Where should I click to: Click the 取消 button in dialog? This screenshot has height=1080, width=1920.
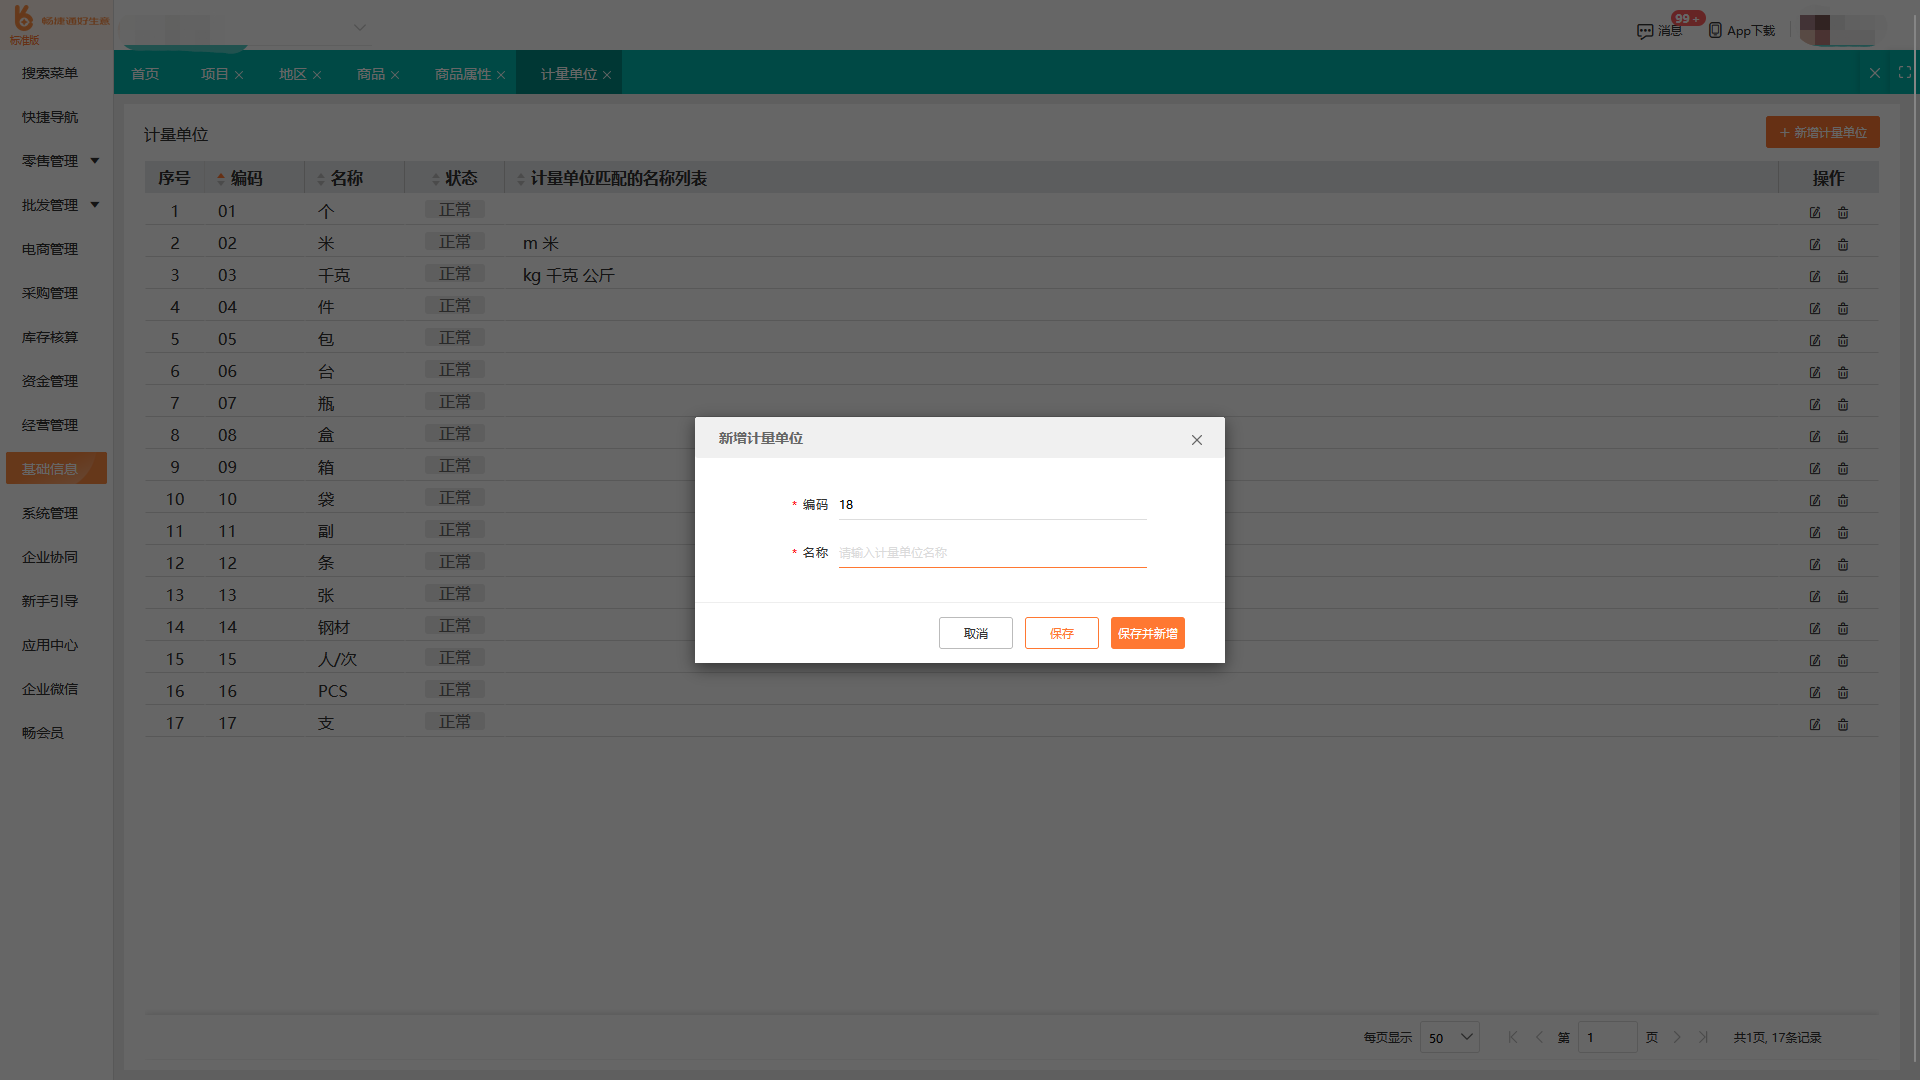coord(976,633)
